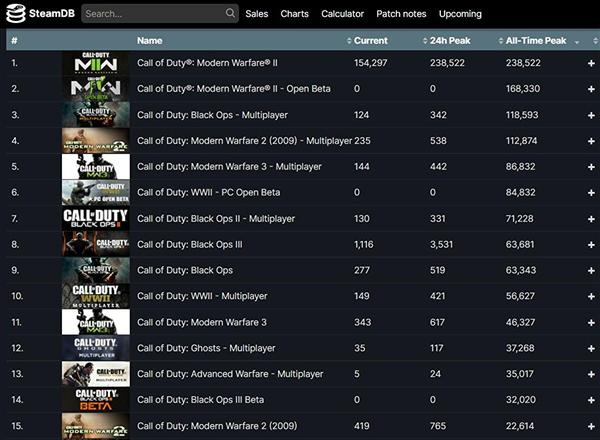Open the Charts menu item
600x440 pixels.
[x=295, y=14]
